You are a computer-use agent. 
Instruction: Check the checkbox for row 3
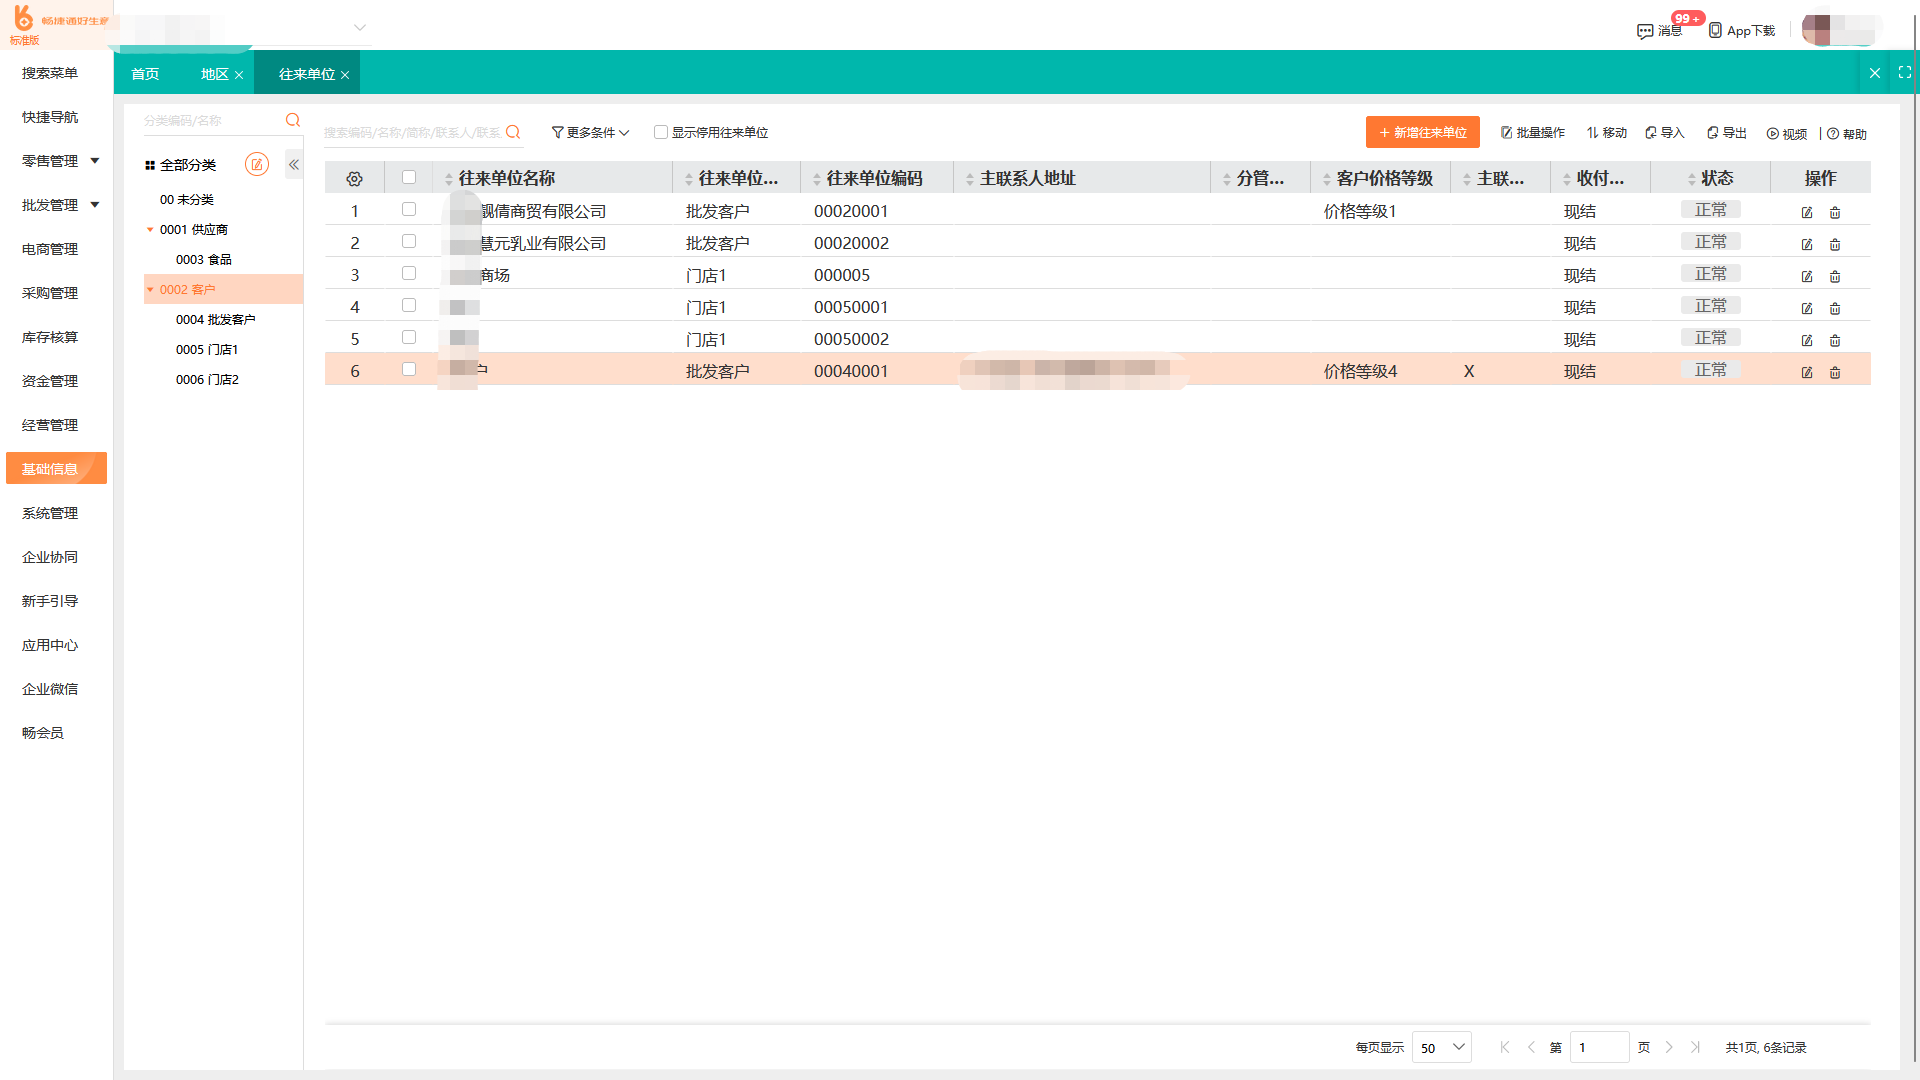tap(410, 274)
